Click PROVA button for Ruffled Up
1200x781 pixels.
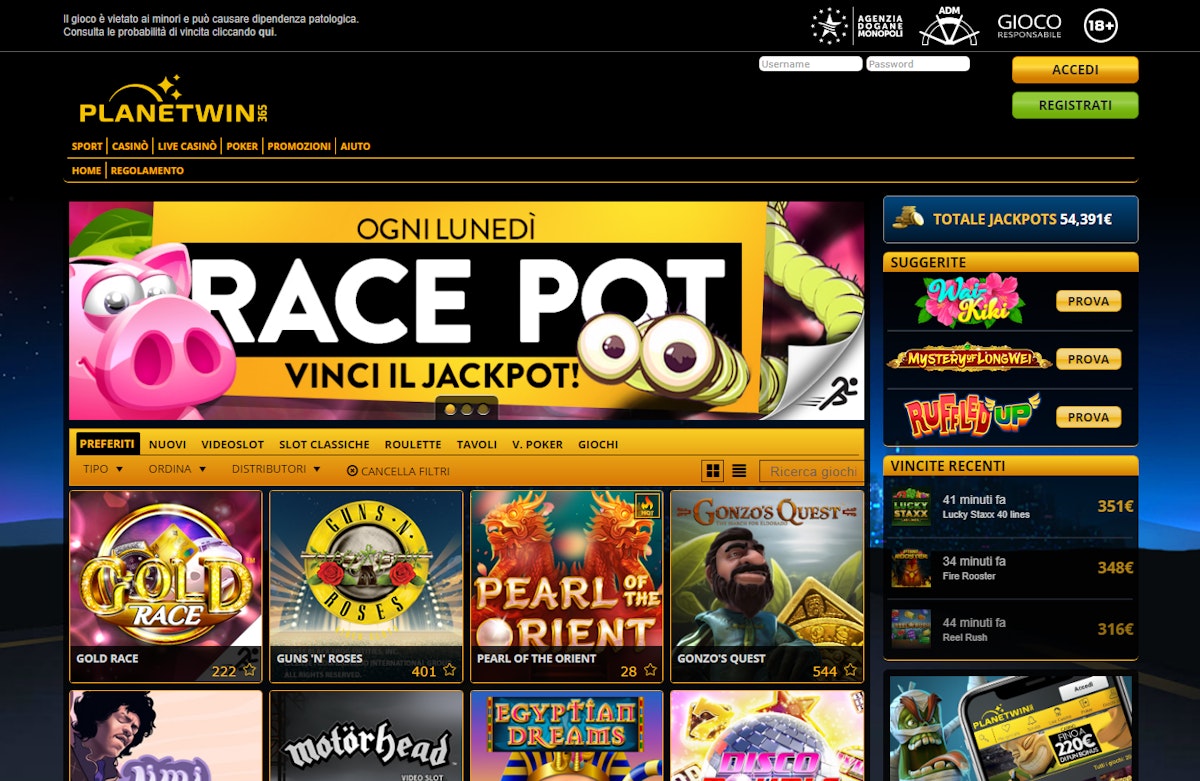1088,417
